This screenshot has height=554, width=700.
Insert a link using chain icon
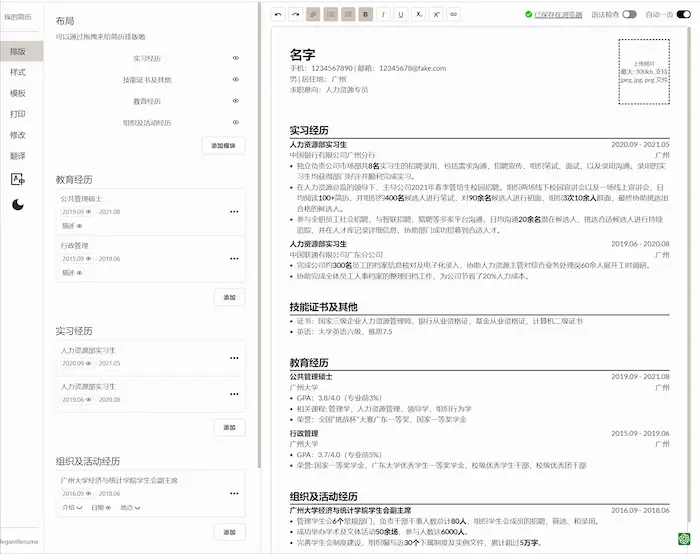[x=454, y=15]
